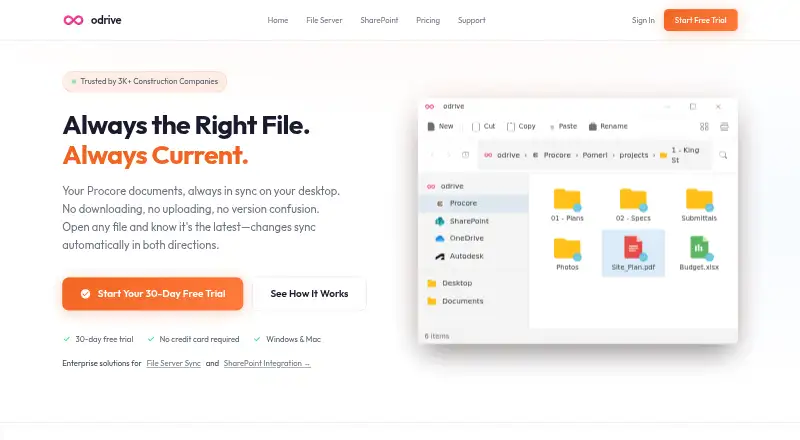
Task: Click the details pane icon beside grid view
Action: (724, 127)
